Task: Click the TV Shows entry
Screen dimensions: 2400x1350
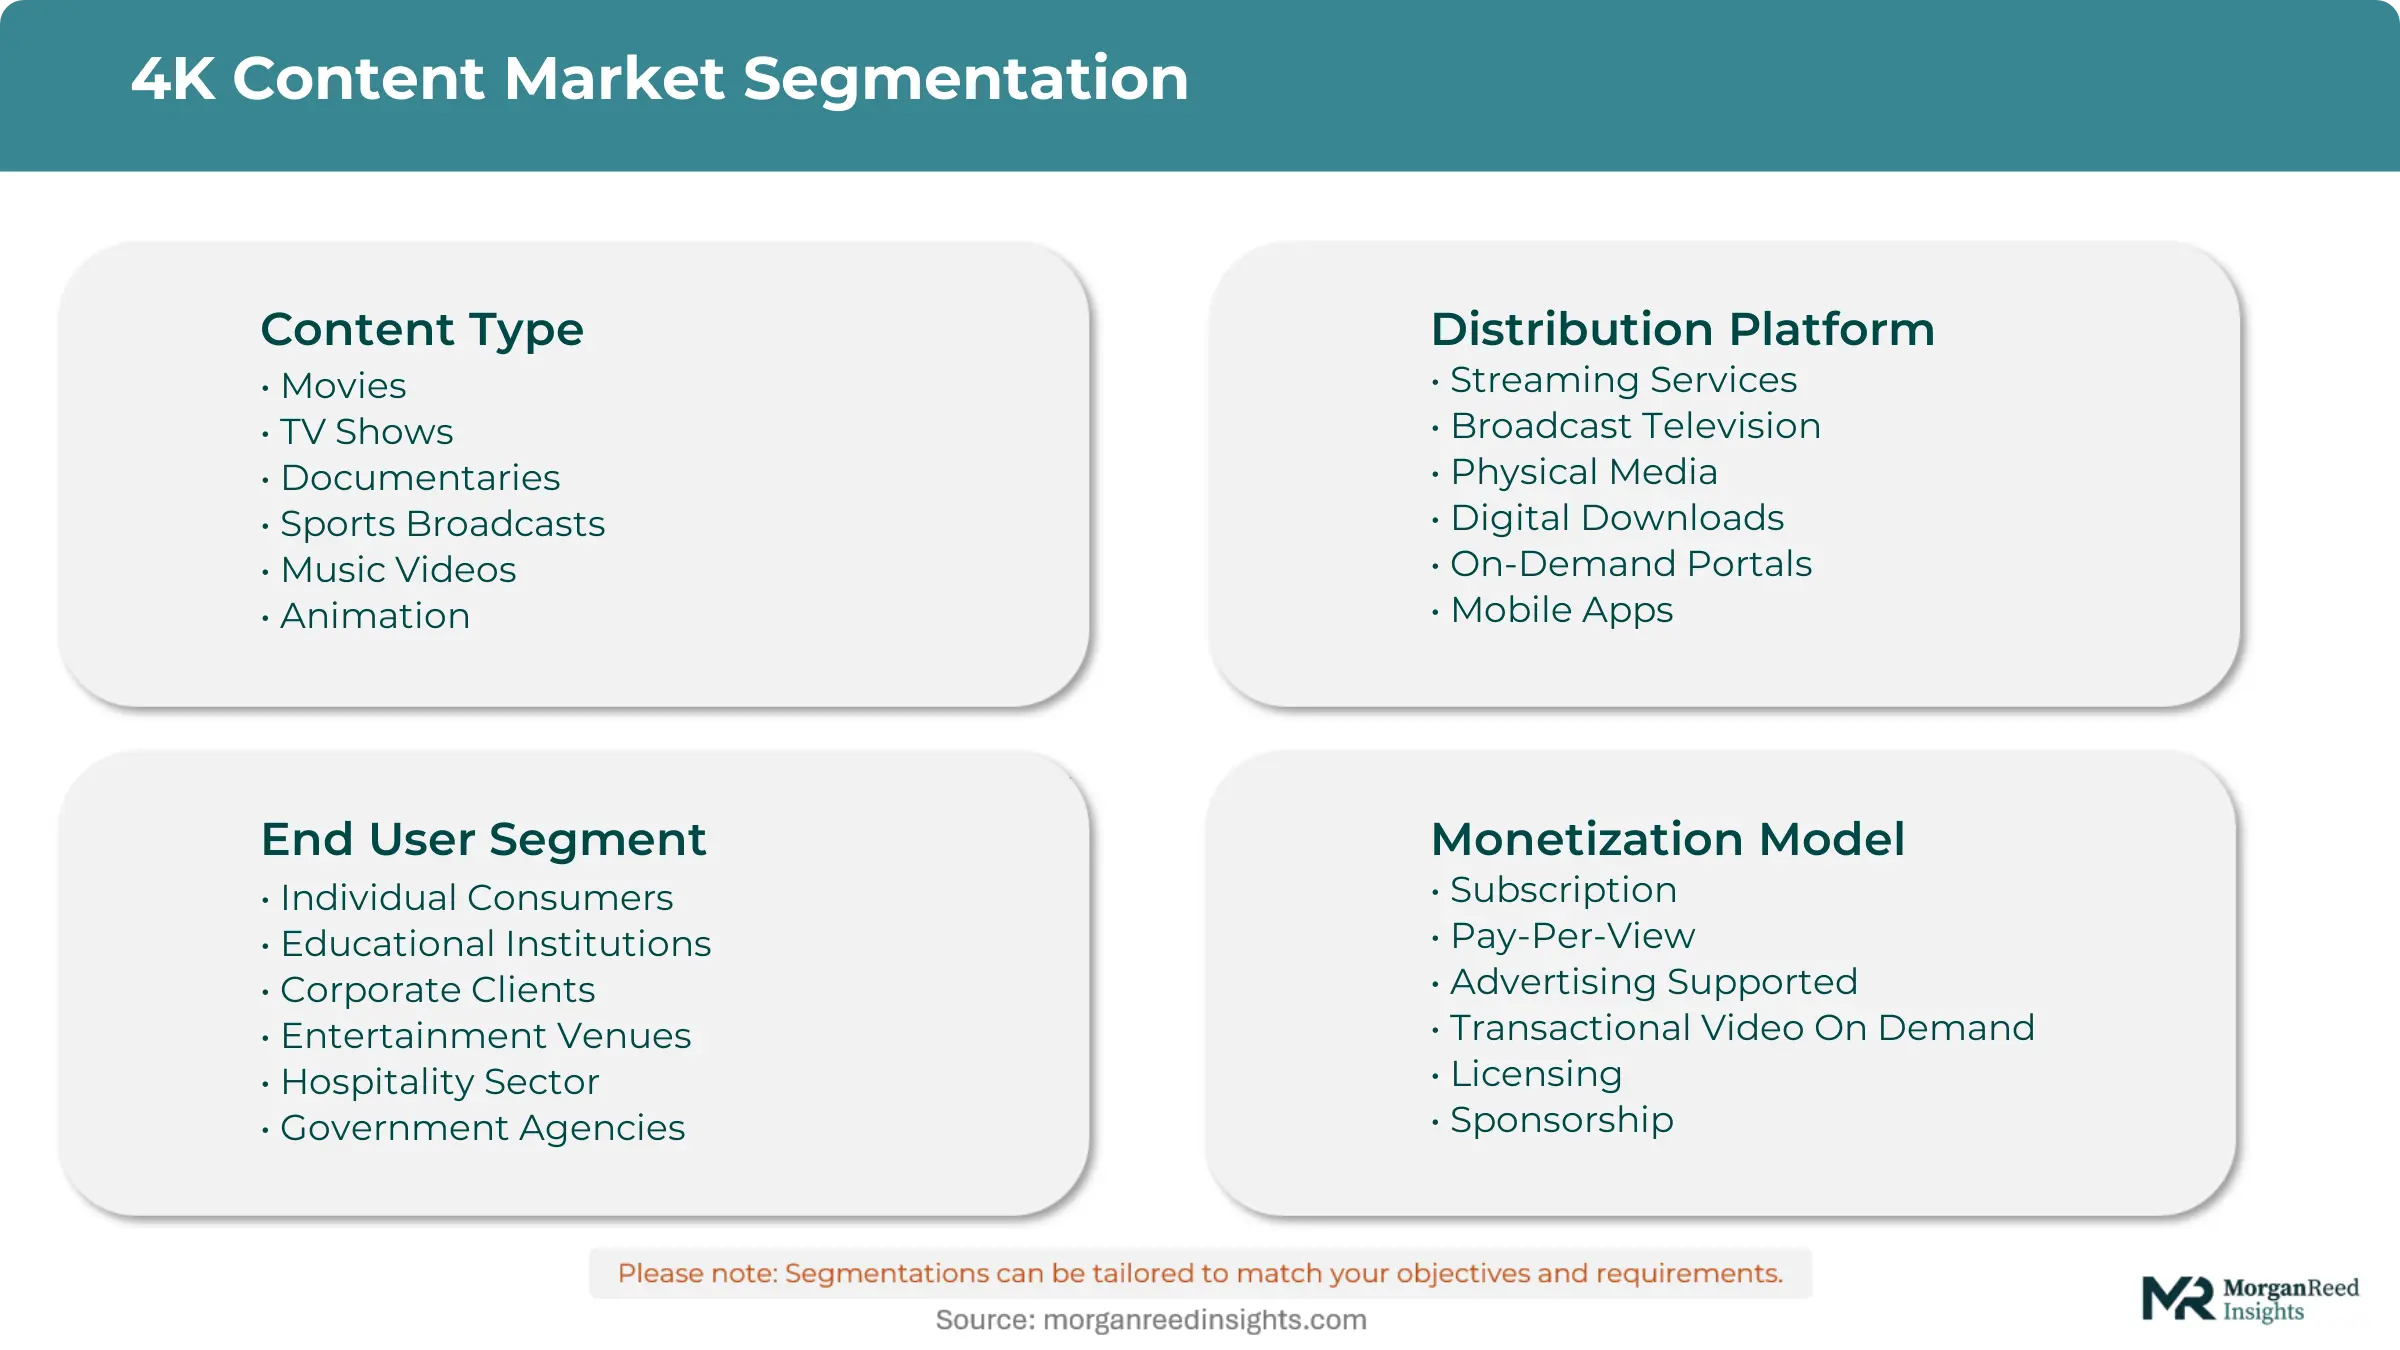Action: click(366, 431)
